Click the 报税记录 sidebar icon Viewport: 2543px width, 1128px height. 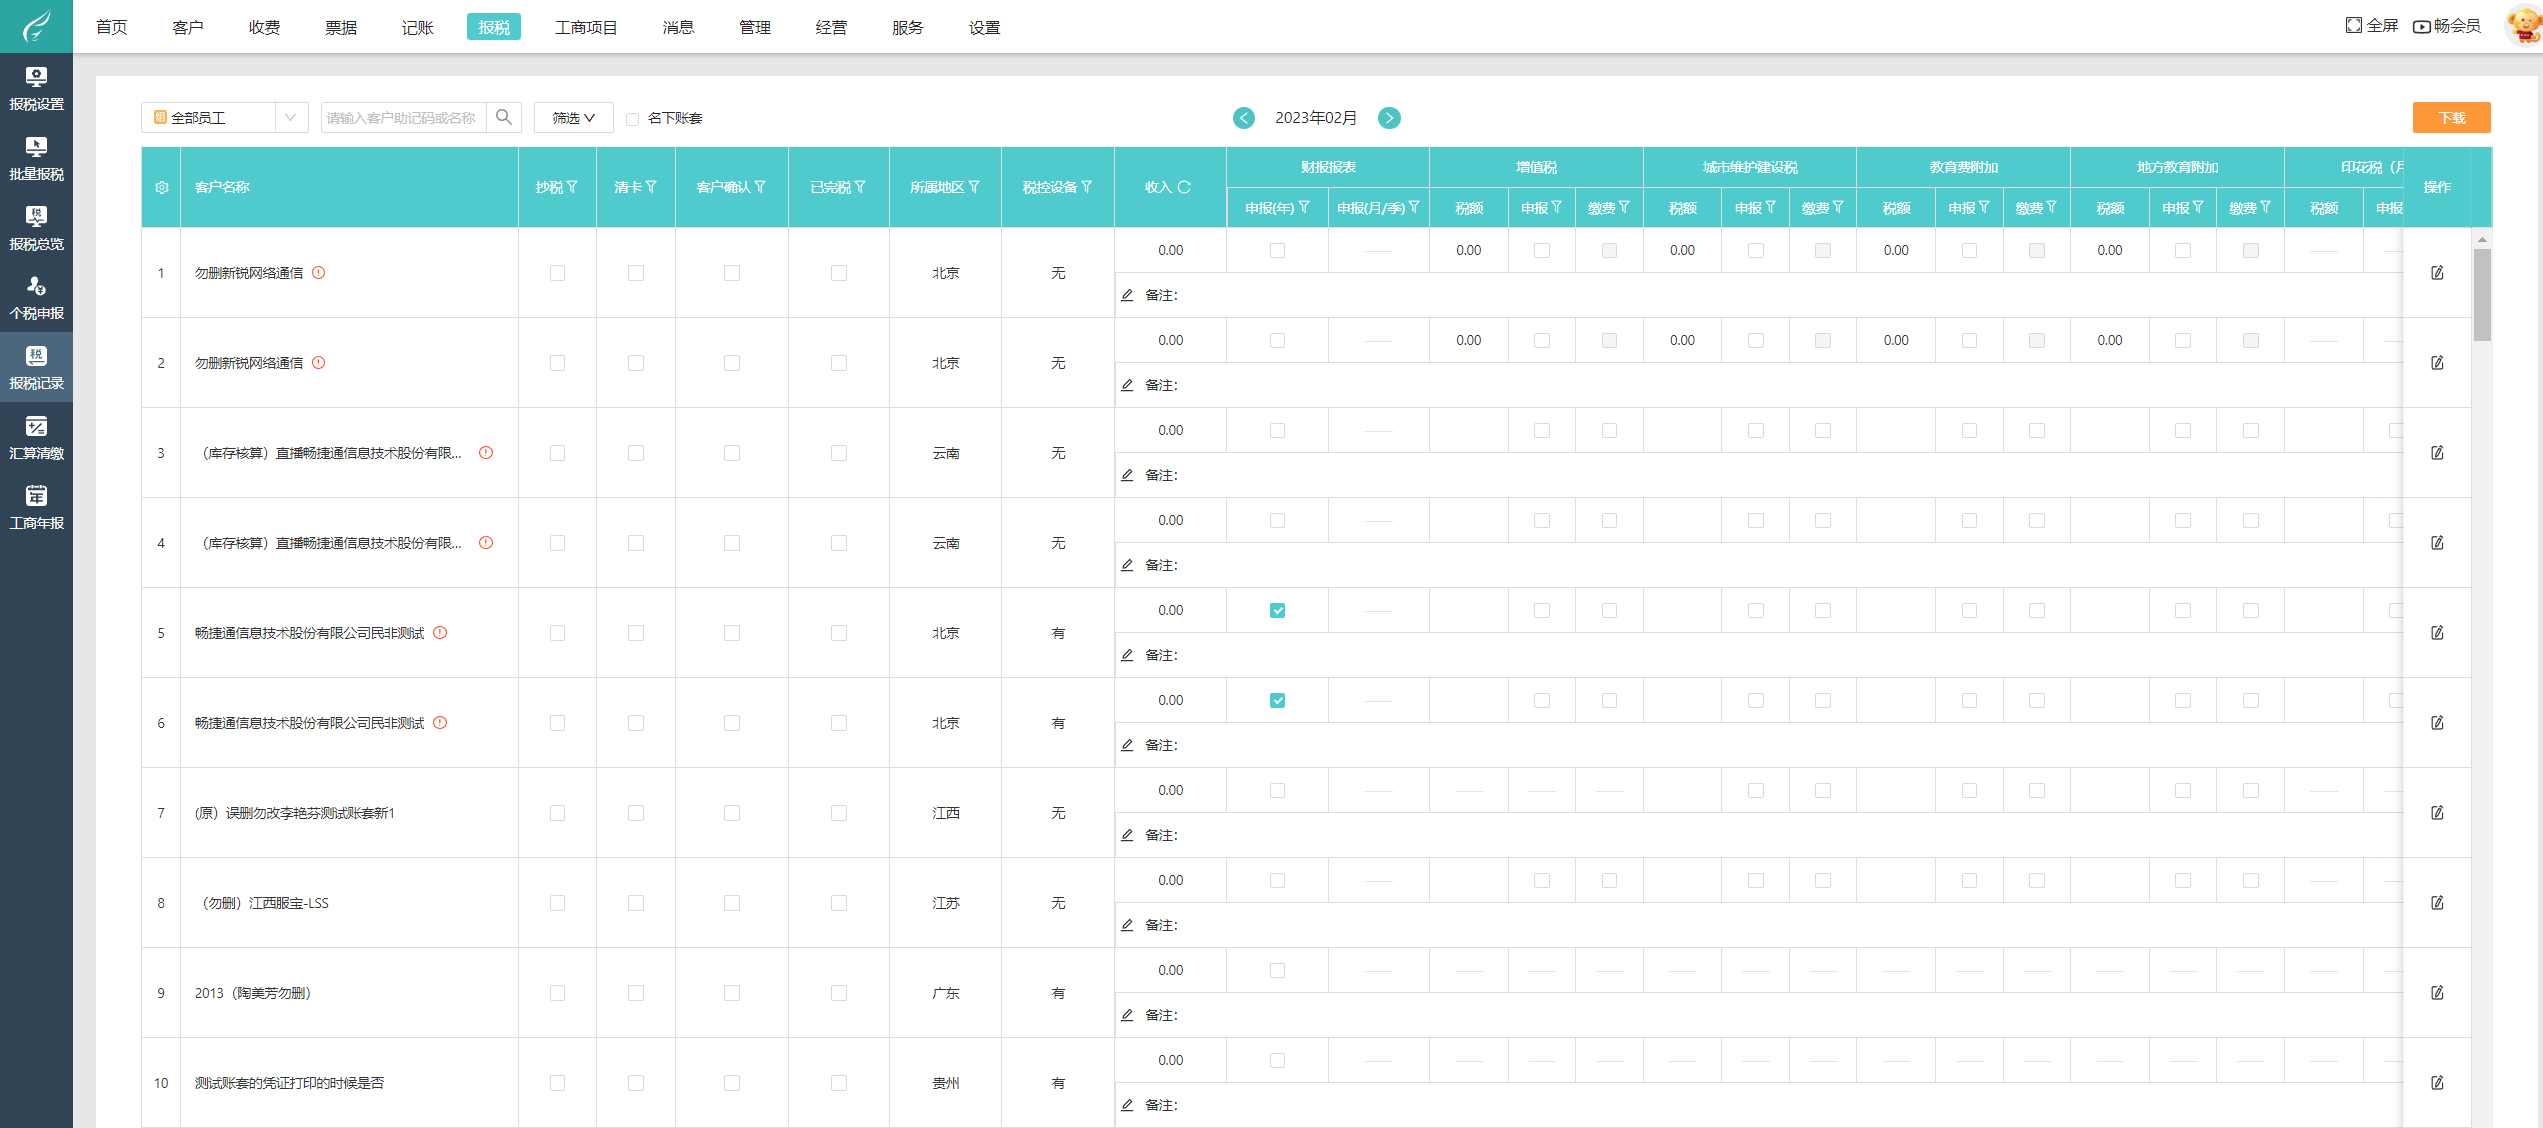pyautogui.click(x=36, y=368)
